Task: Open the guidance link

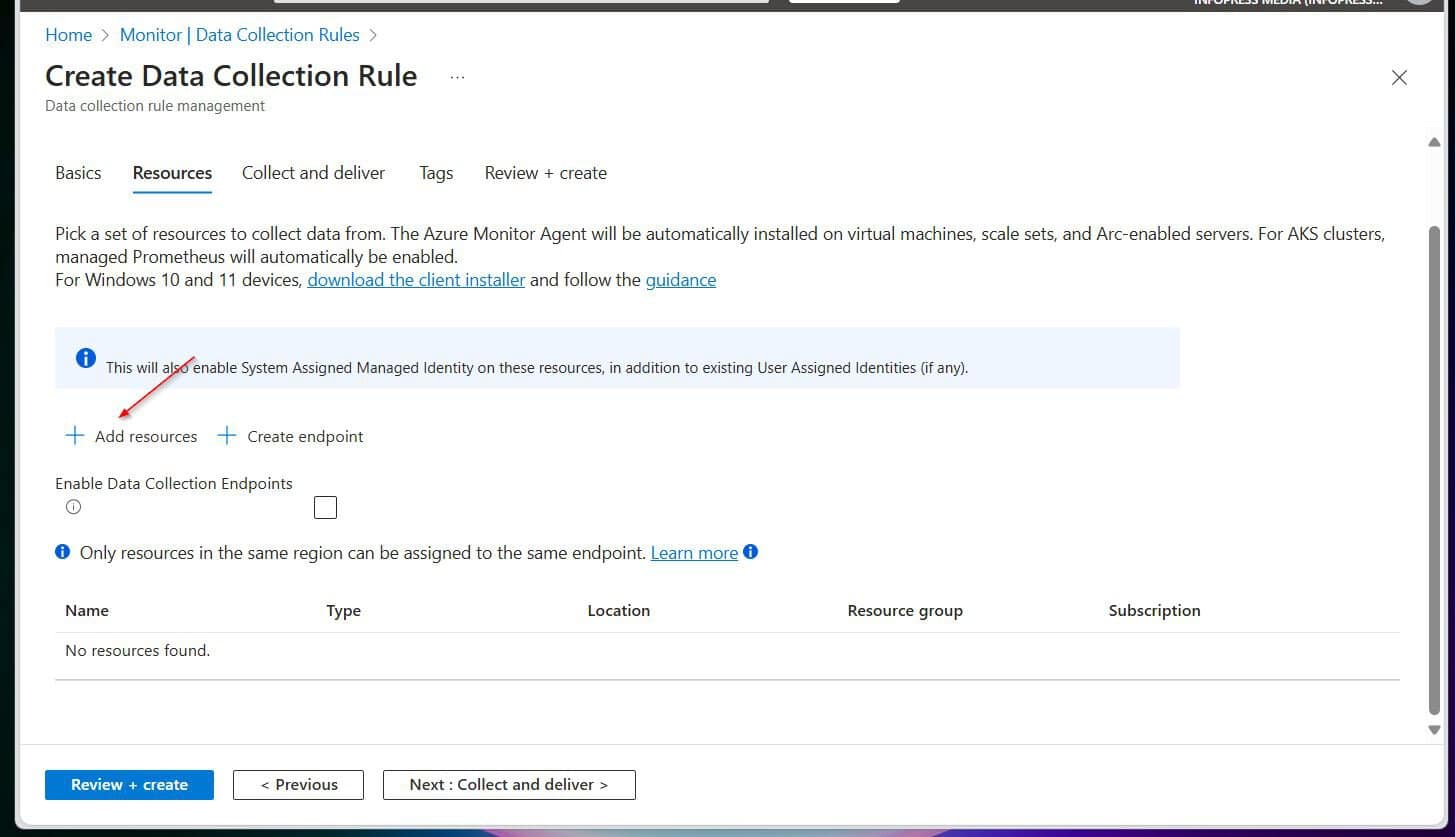Action: [x=681, y=280]
